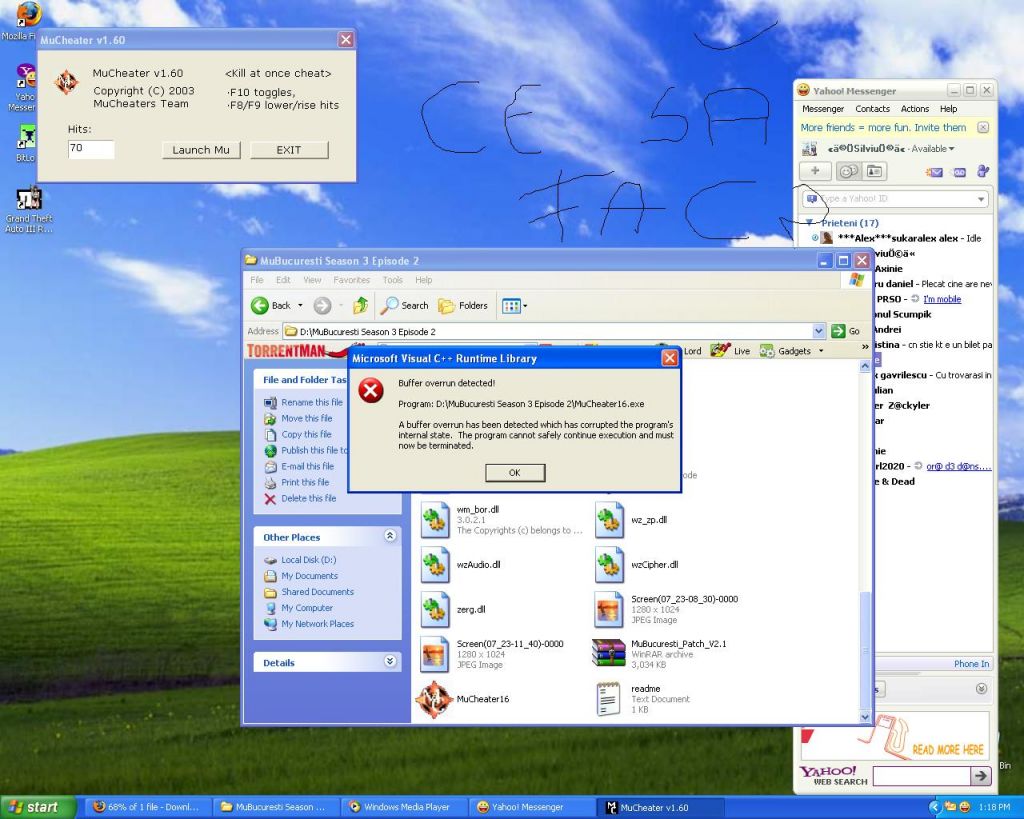The height and width of the screenshot is (819, 1024).
Task: Click OK in the buffer overrun dialog
Action: [x=515, y=472]
